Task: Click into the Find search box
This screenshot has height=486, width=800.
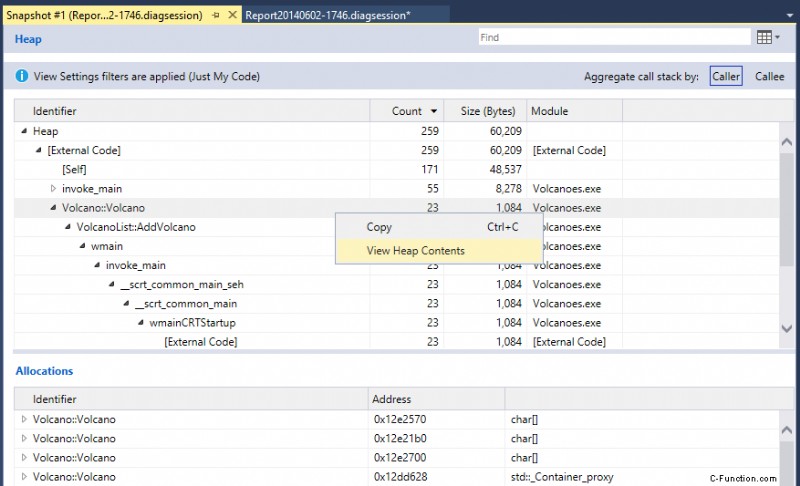Action: (x=612, y=38)
